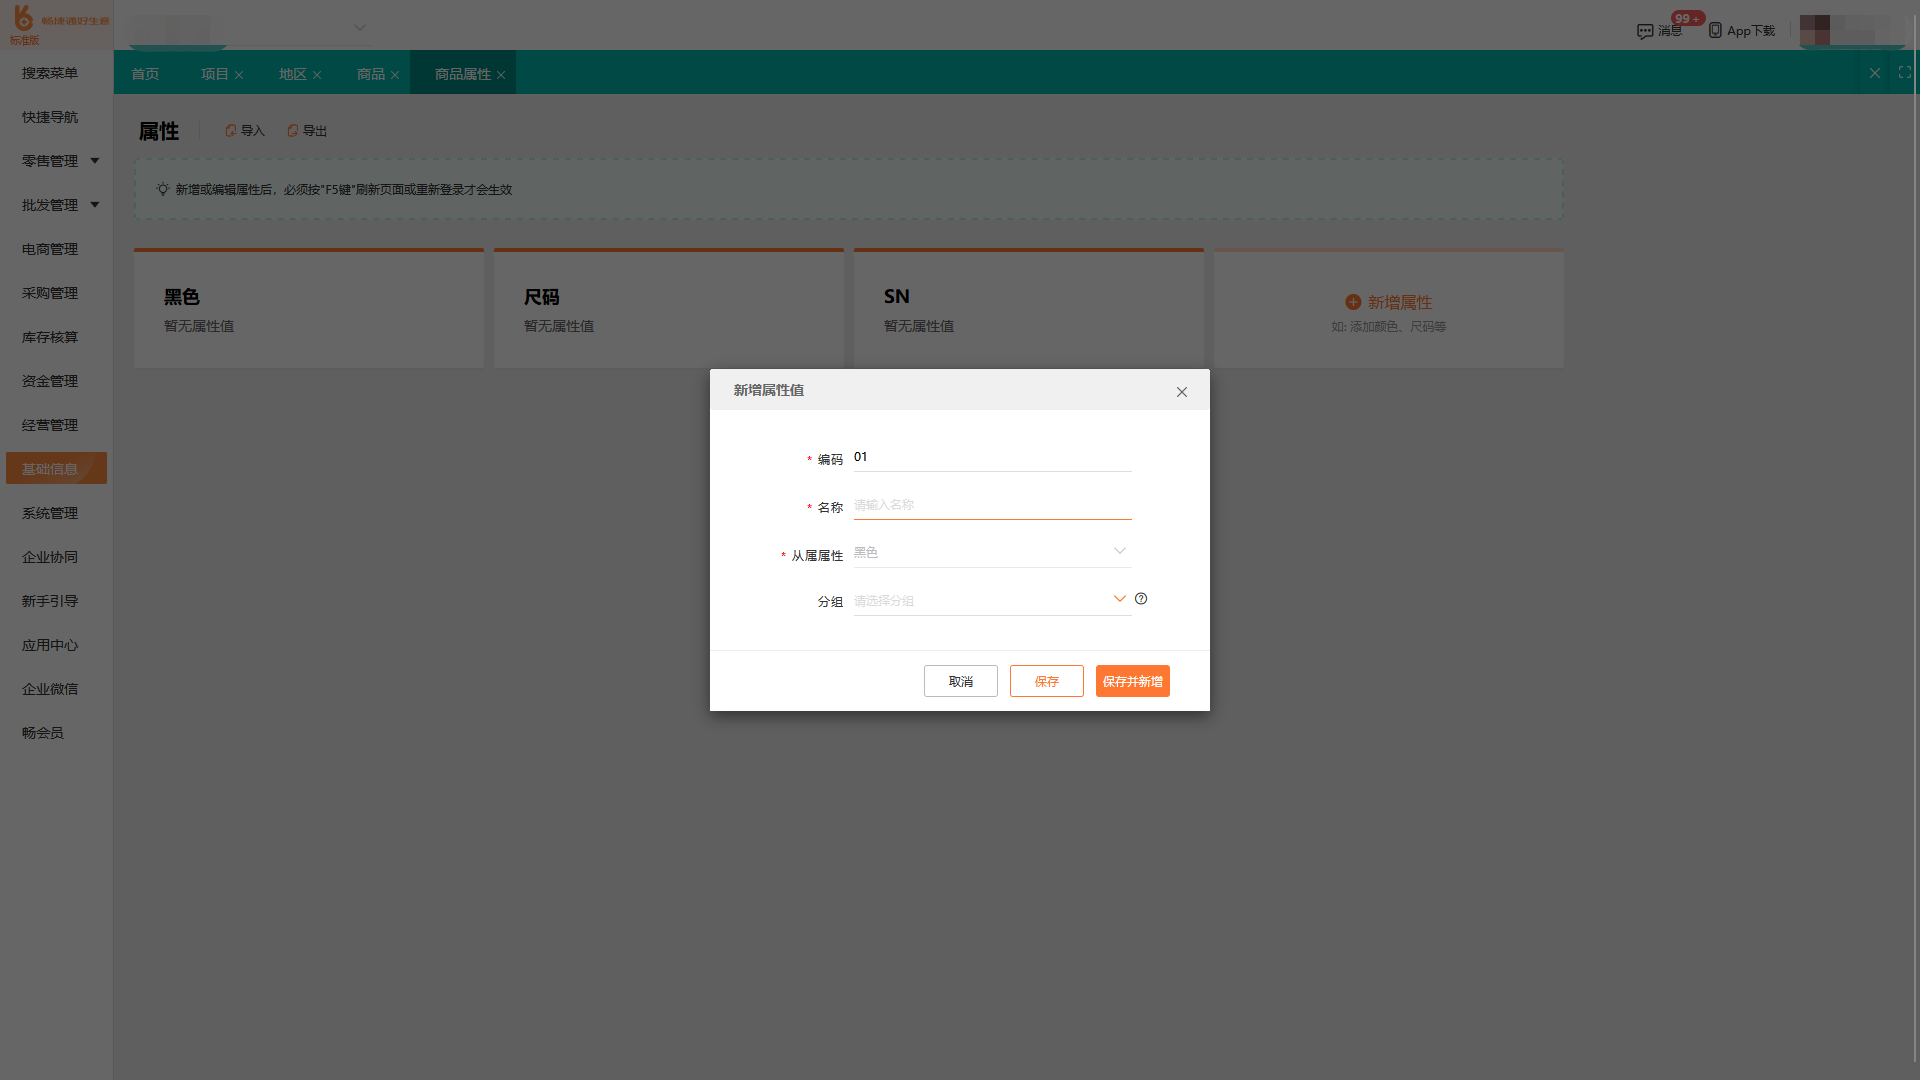Click the 保存 save button
The width and height of the screenshot is (1920, 1080).
tap(1047, 680)
